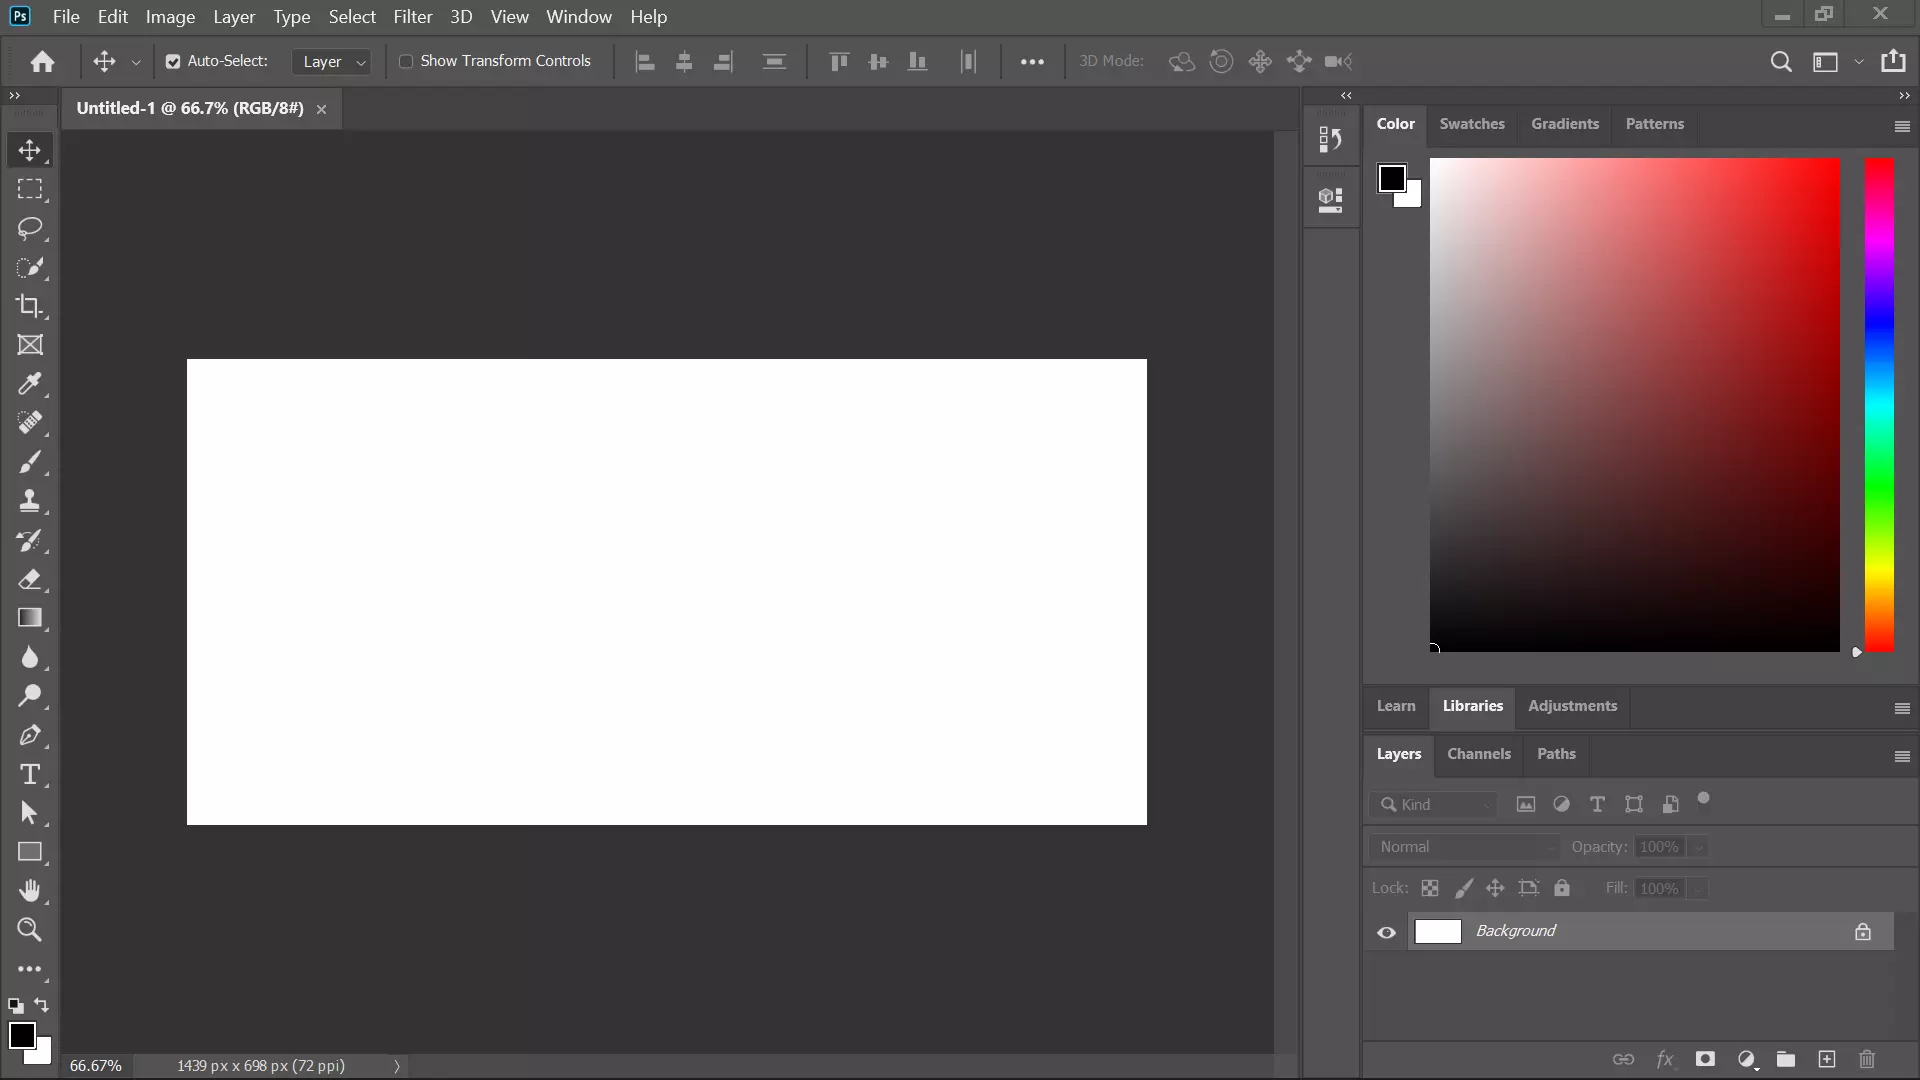Viewport: 1920px width, 1080px height.
Task: Enable Show Transform Controls checkbox
Action: click(x=406, y=61)
